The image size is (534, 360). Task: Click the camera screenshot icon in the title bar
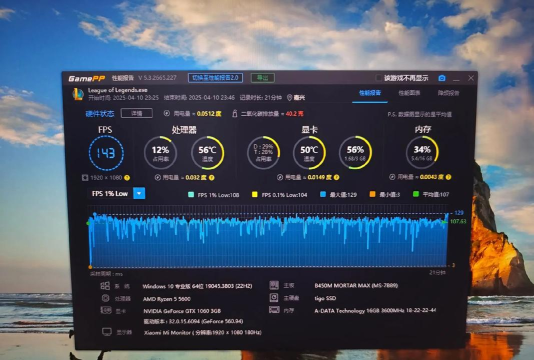(442, 78)
